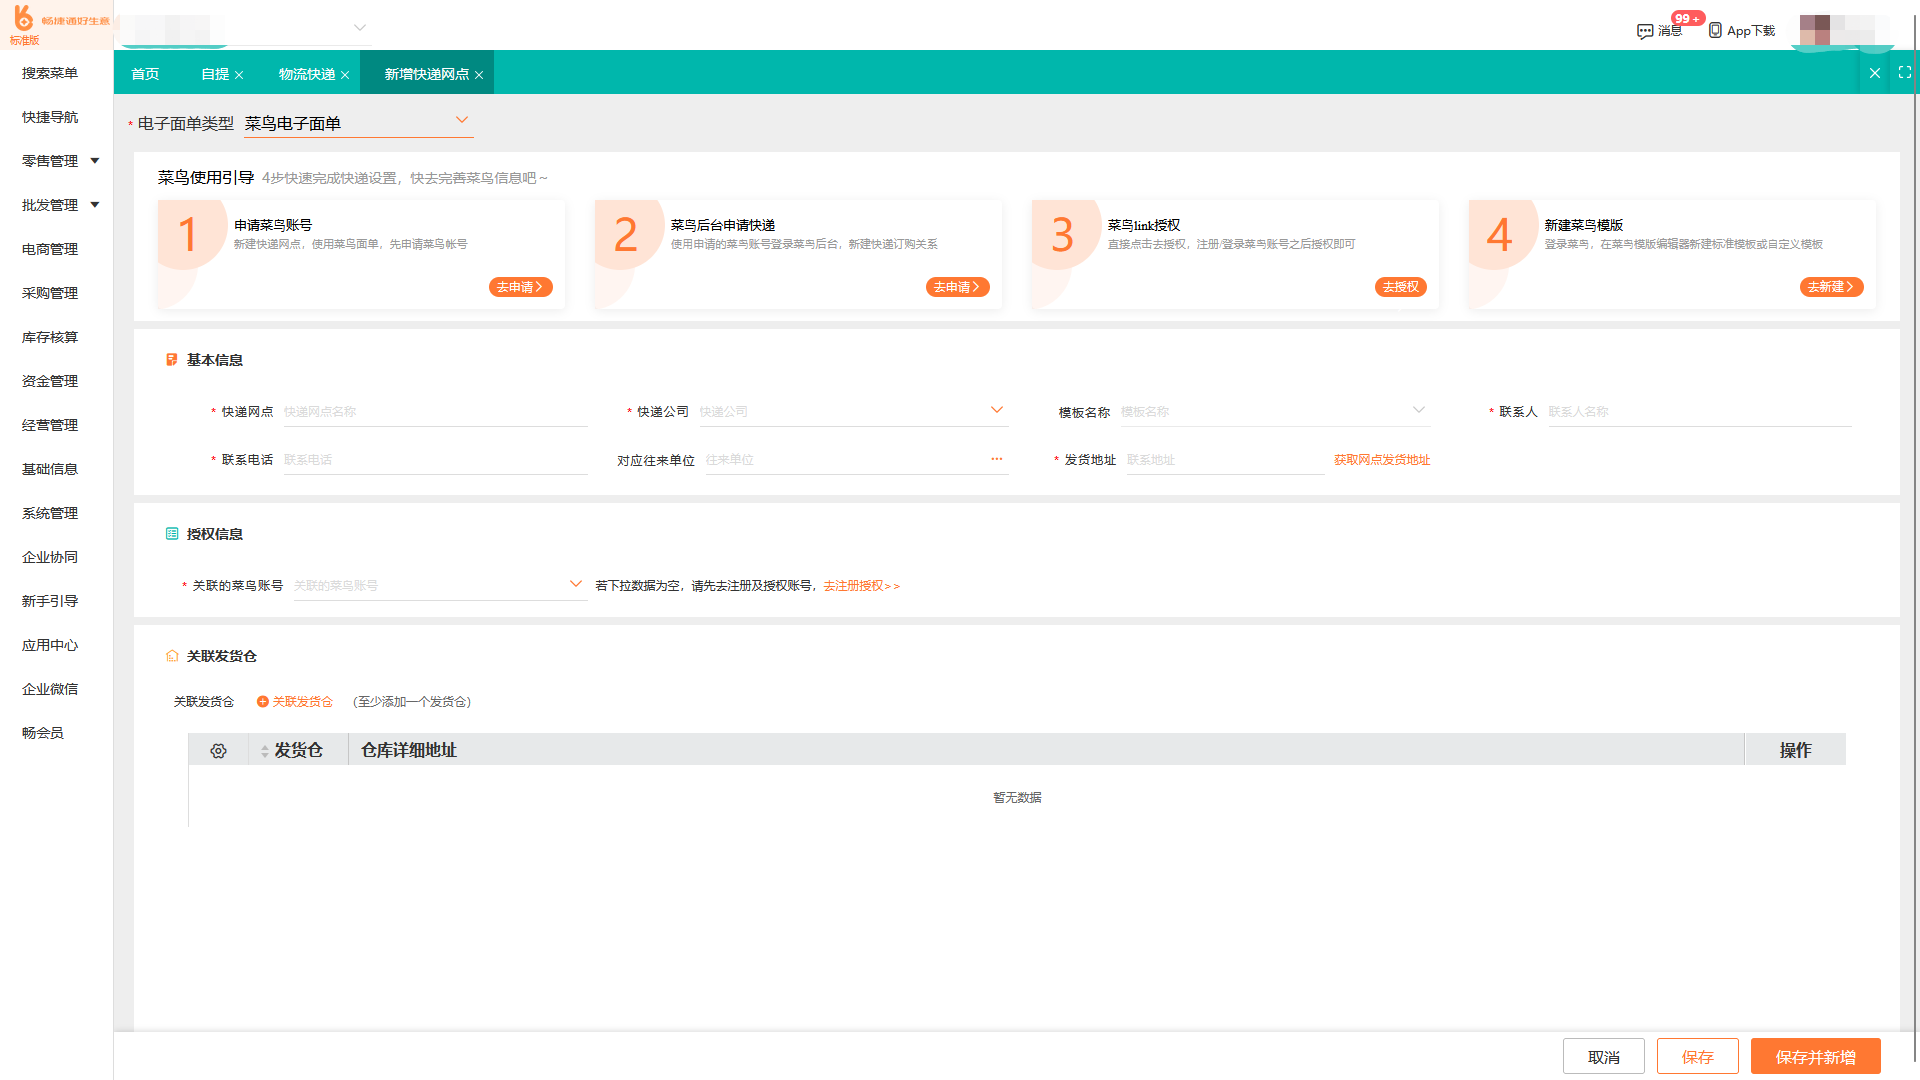Select the 物流快递 tab
Viewport: 1920px width, 1080px height.
(x=306, y=73)
